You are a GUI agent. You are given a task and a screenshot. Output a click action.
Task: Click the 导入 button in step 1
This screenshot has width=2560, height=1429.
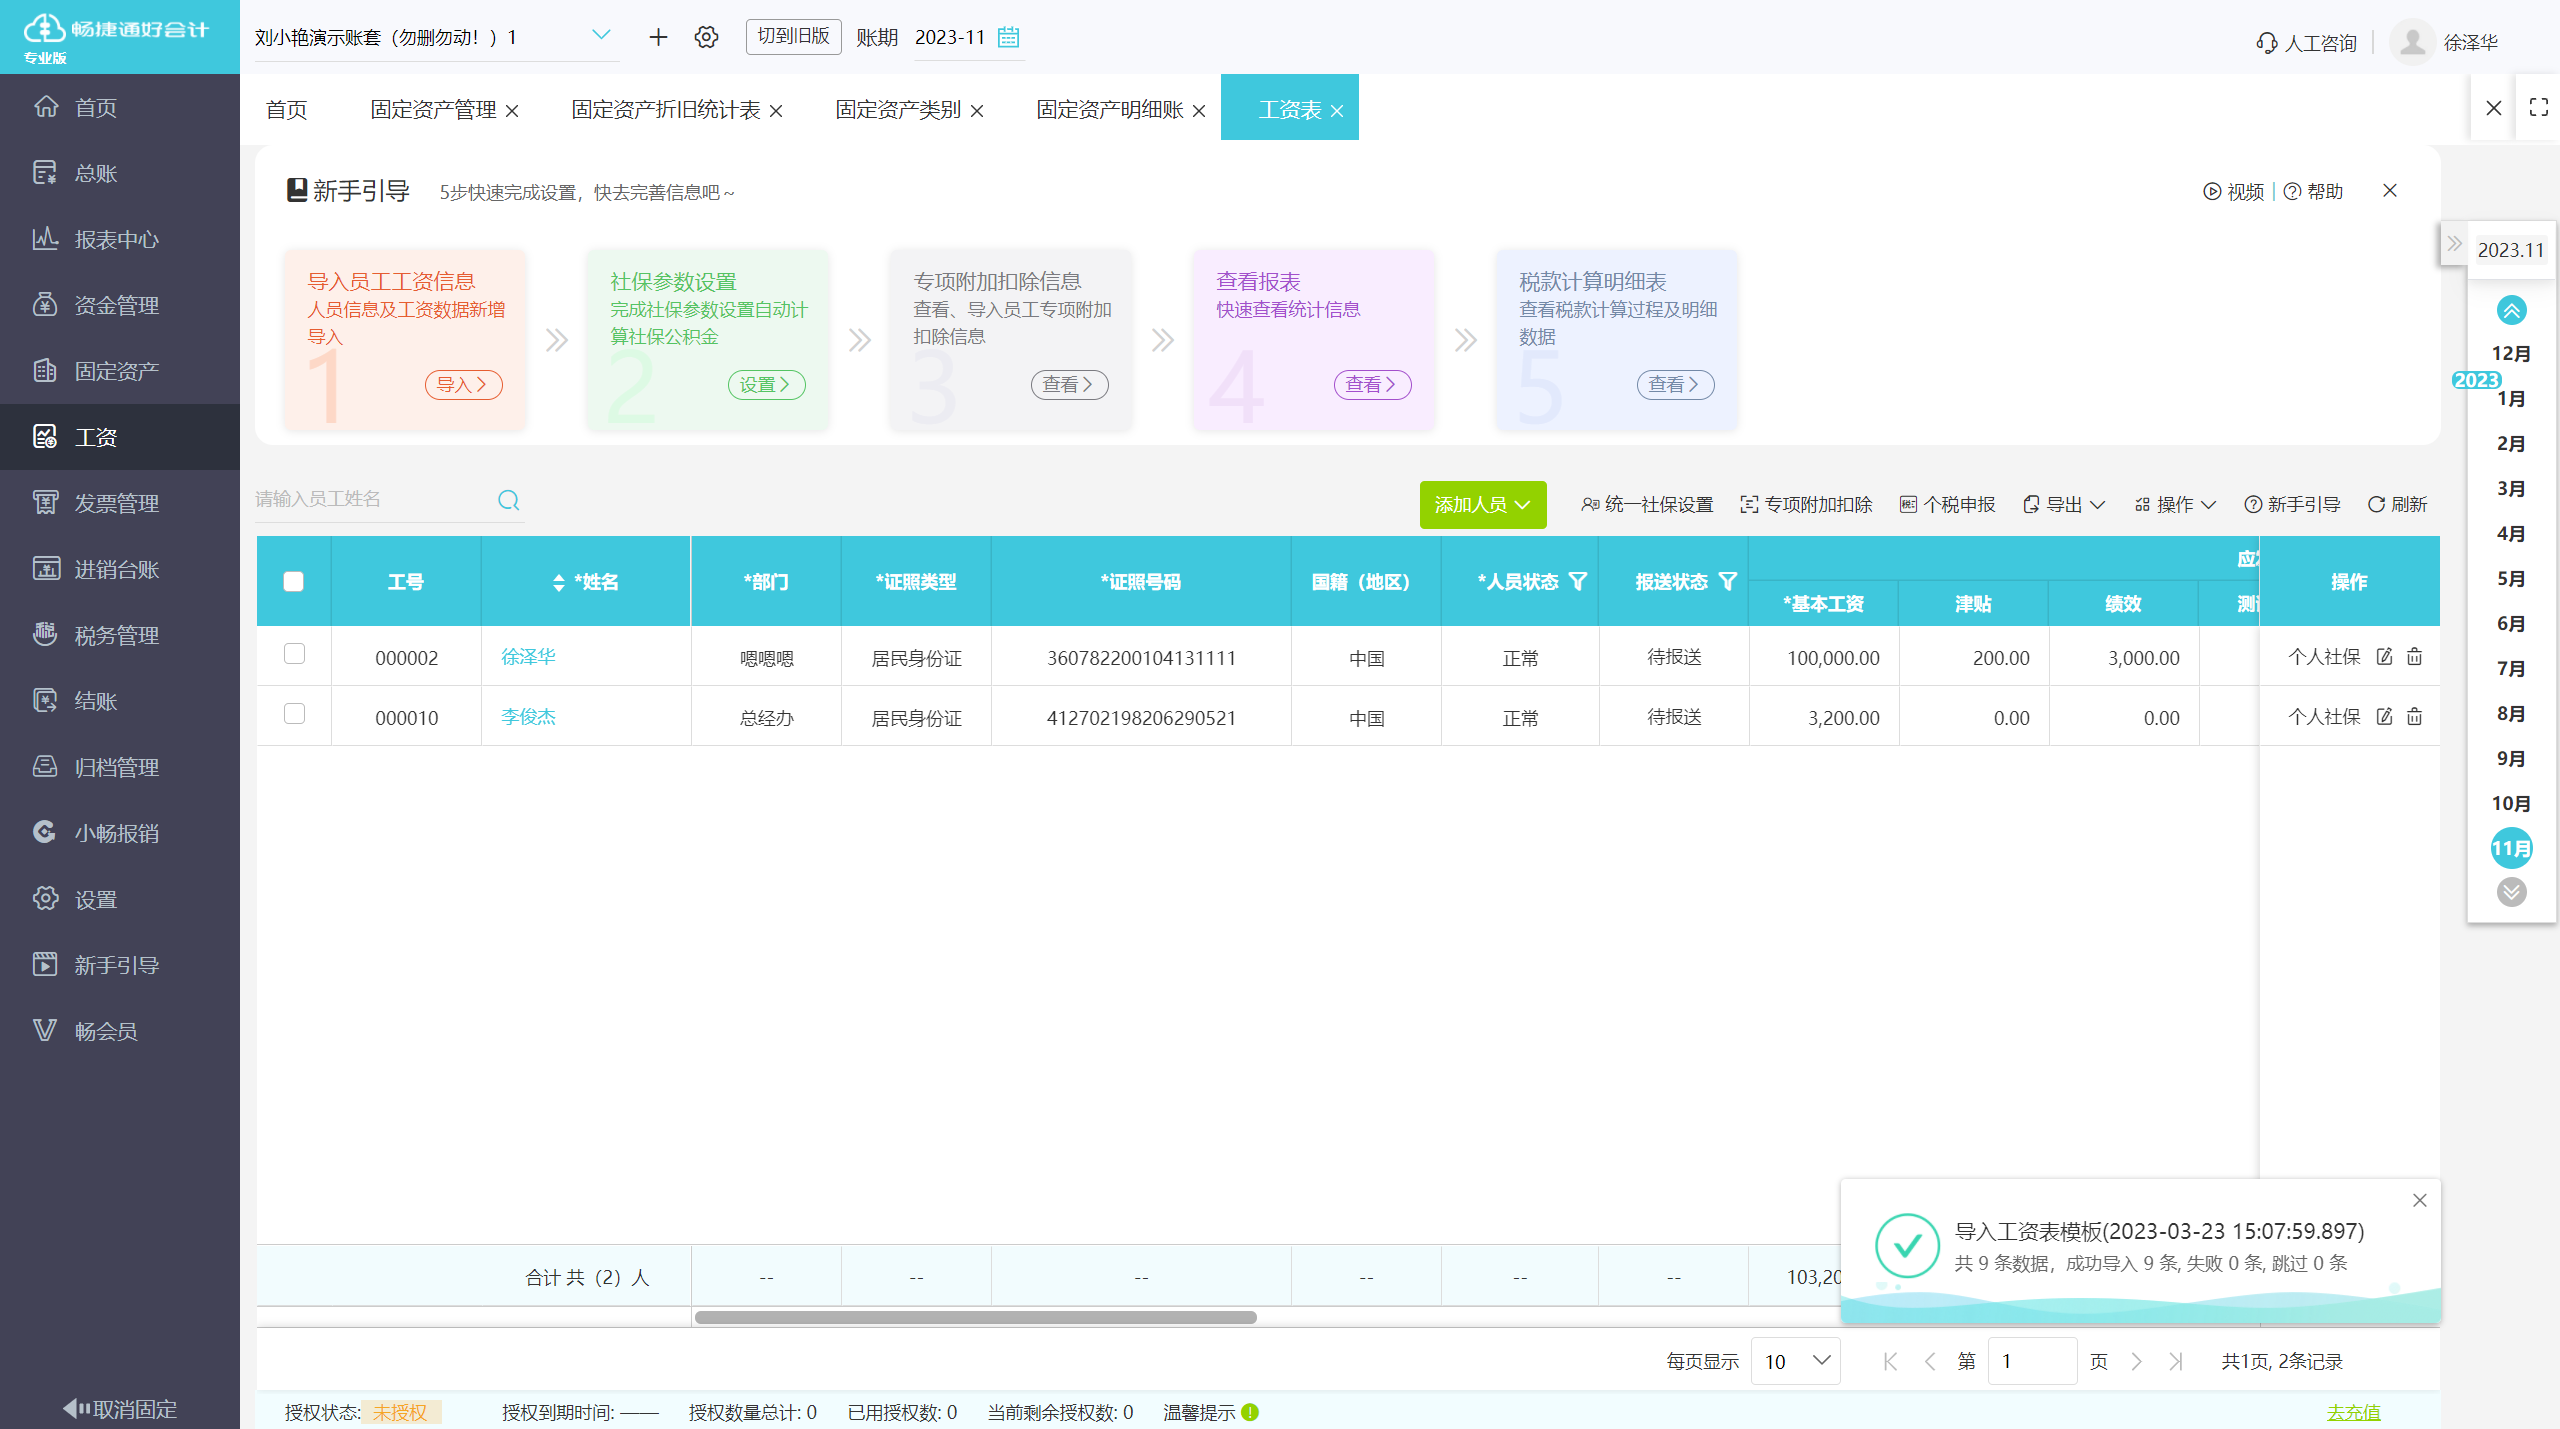point(462,383)
